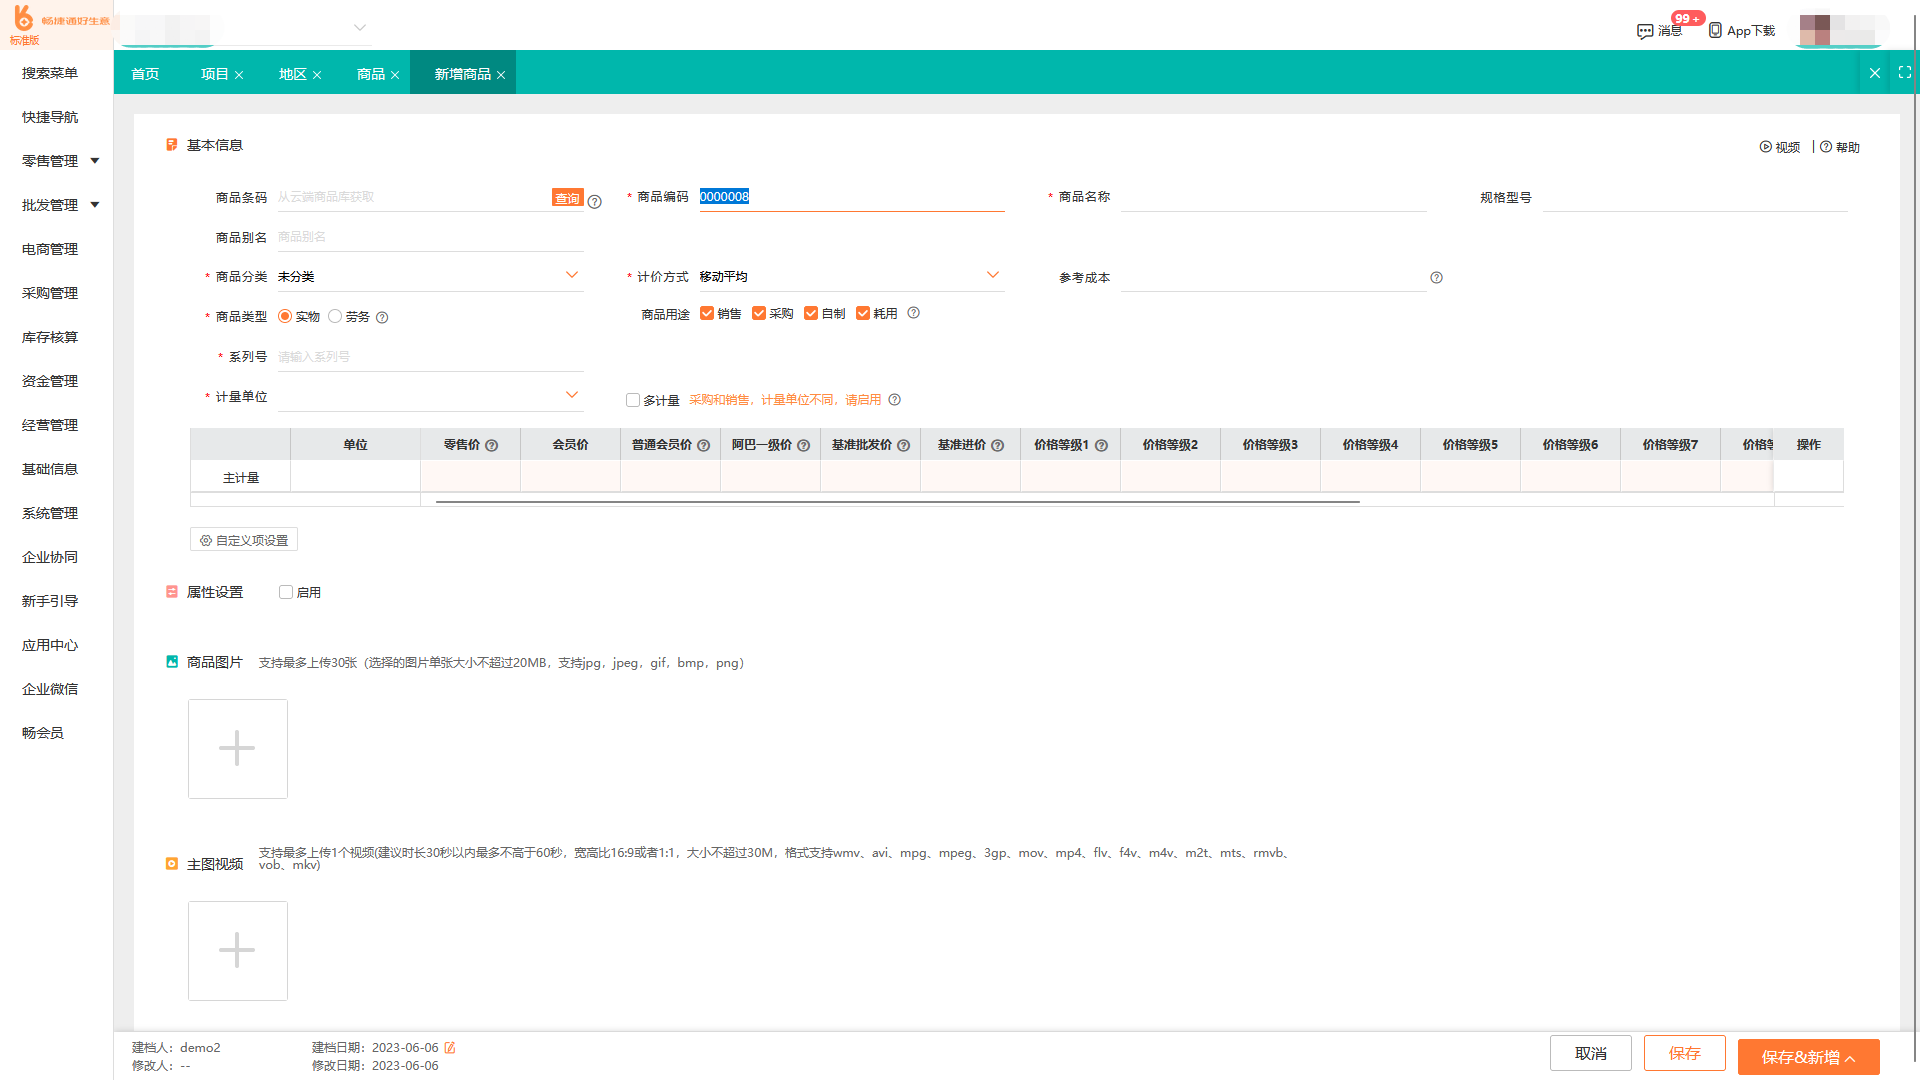Click the main video upload plus icon
This screenshot has height=1080, width=1920.
tap(239, 947)
